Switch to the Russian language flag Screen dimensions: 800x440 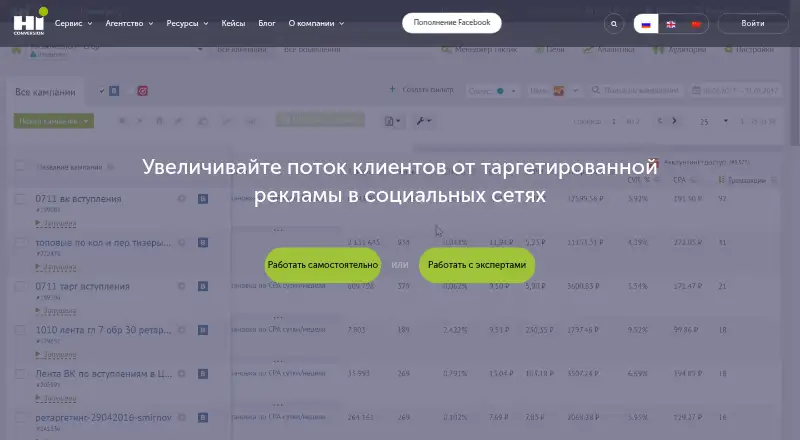[x=646, y=24]
